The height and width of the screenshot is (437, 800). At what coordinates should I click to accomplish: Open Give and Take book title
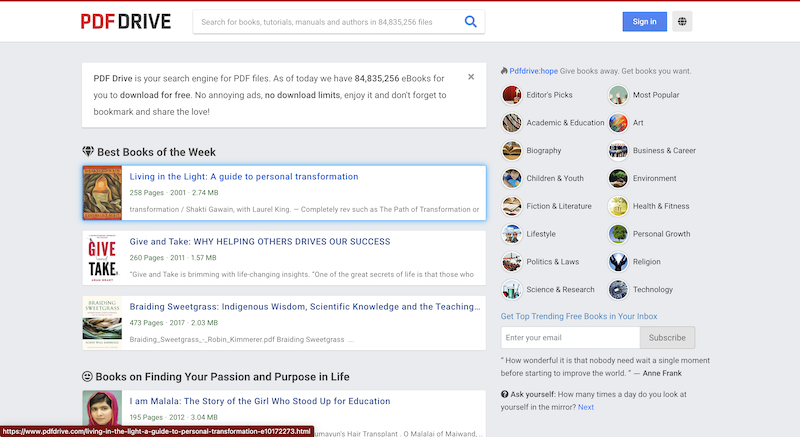[x=260, y=242]
